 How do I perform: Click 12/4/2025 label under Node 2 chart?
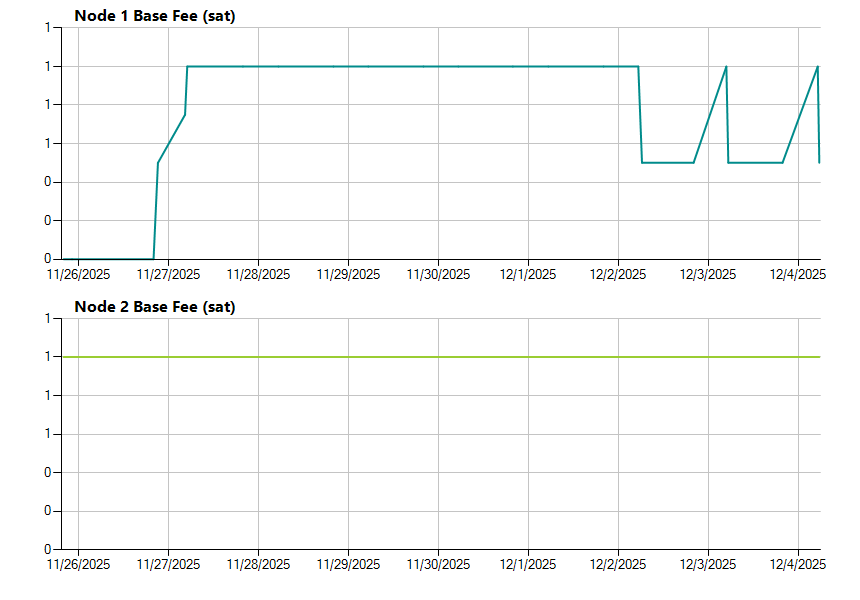798,564
